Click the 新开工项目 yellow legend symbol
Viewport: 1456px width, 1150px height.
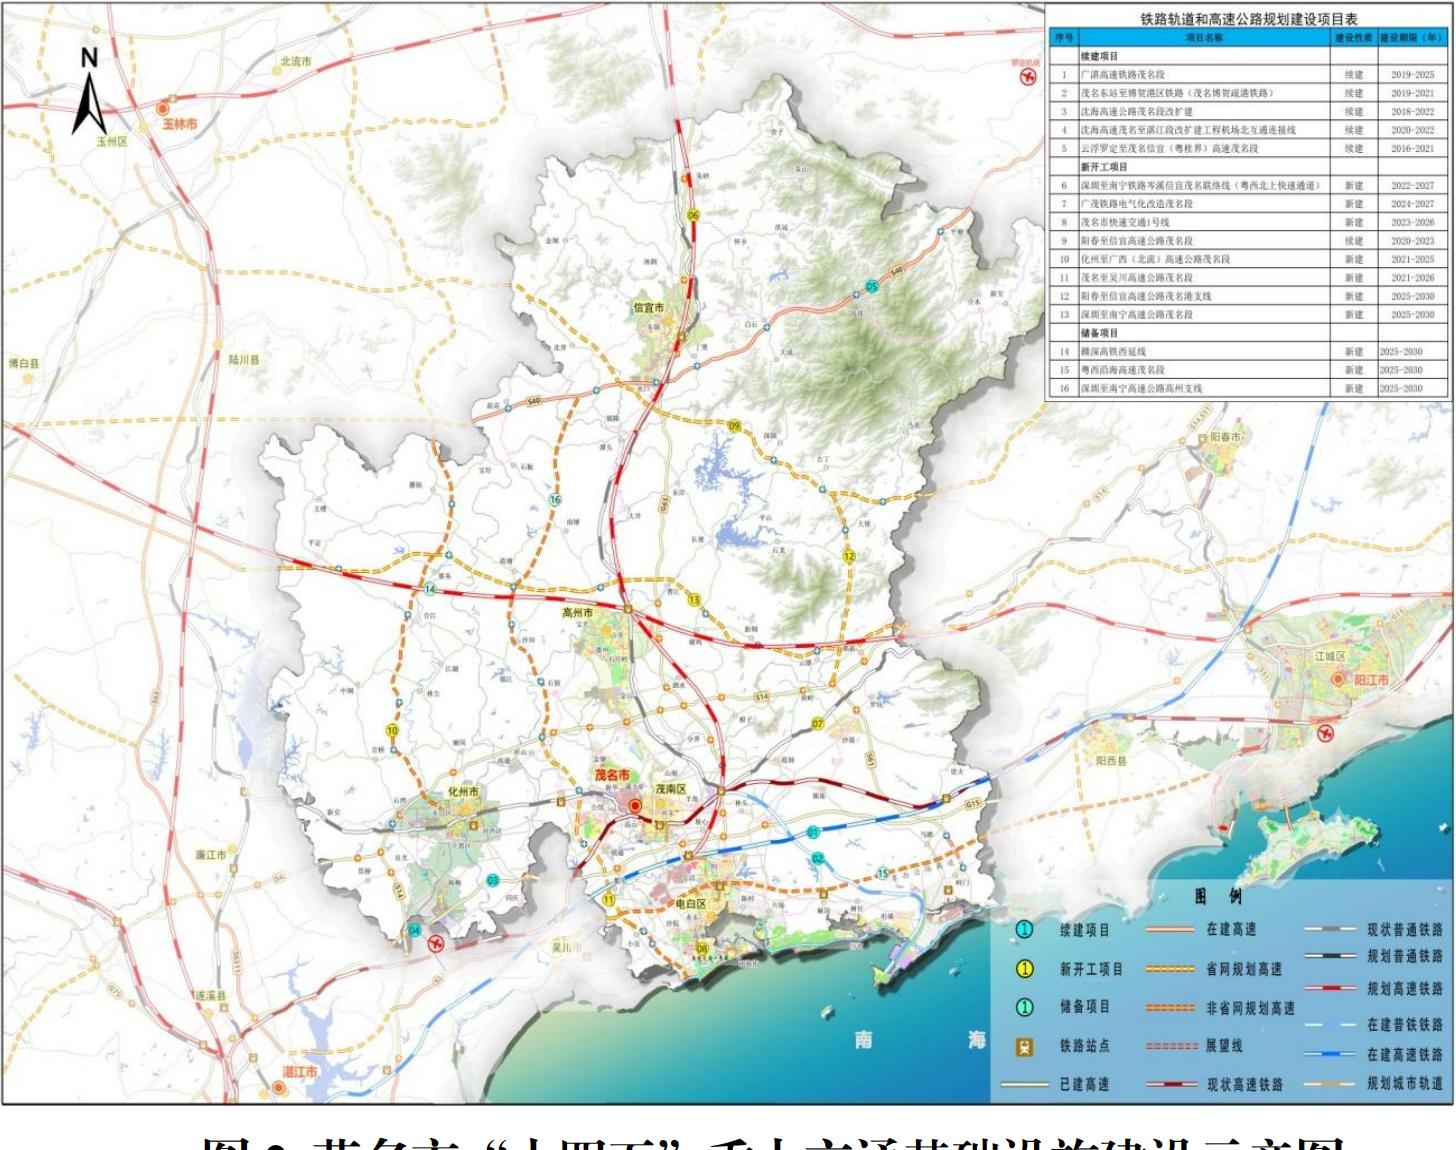pos(1024,969)
